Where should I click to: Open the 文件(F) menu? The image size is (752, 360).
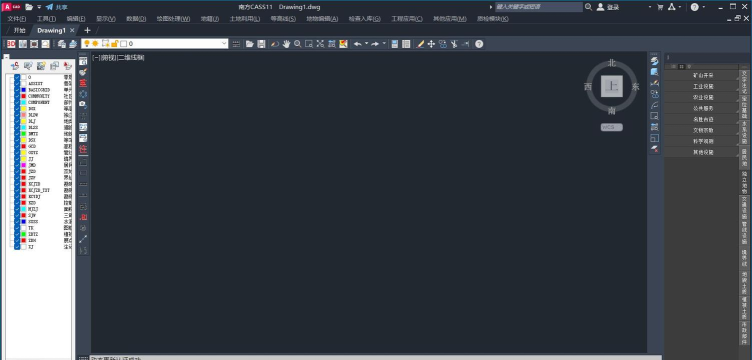tap(17, 19)
